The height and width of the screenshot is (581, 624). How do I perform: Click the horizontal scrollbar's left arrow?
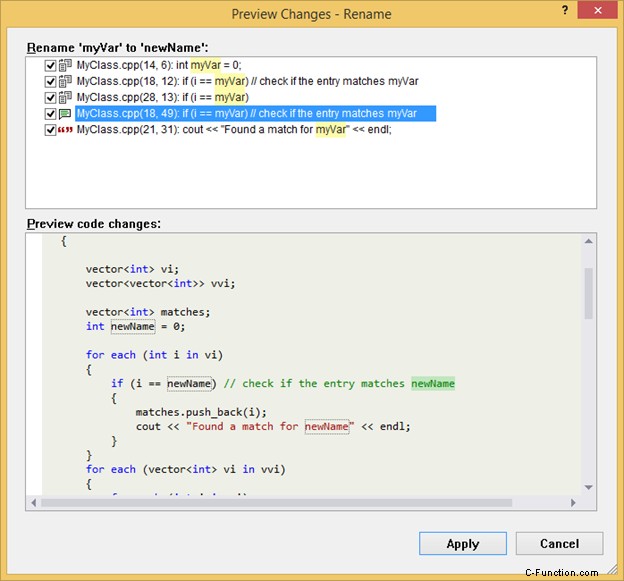[34, 501]
